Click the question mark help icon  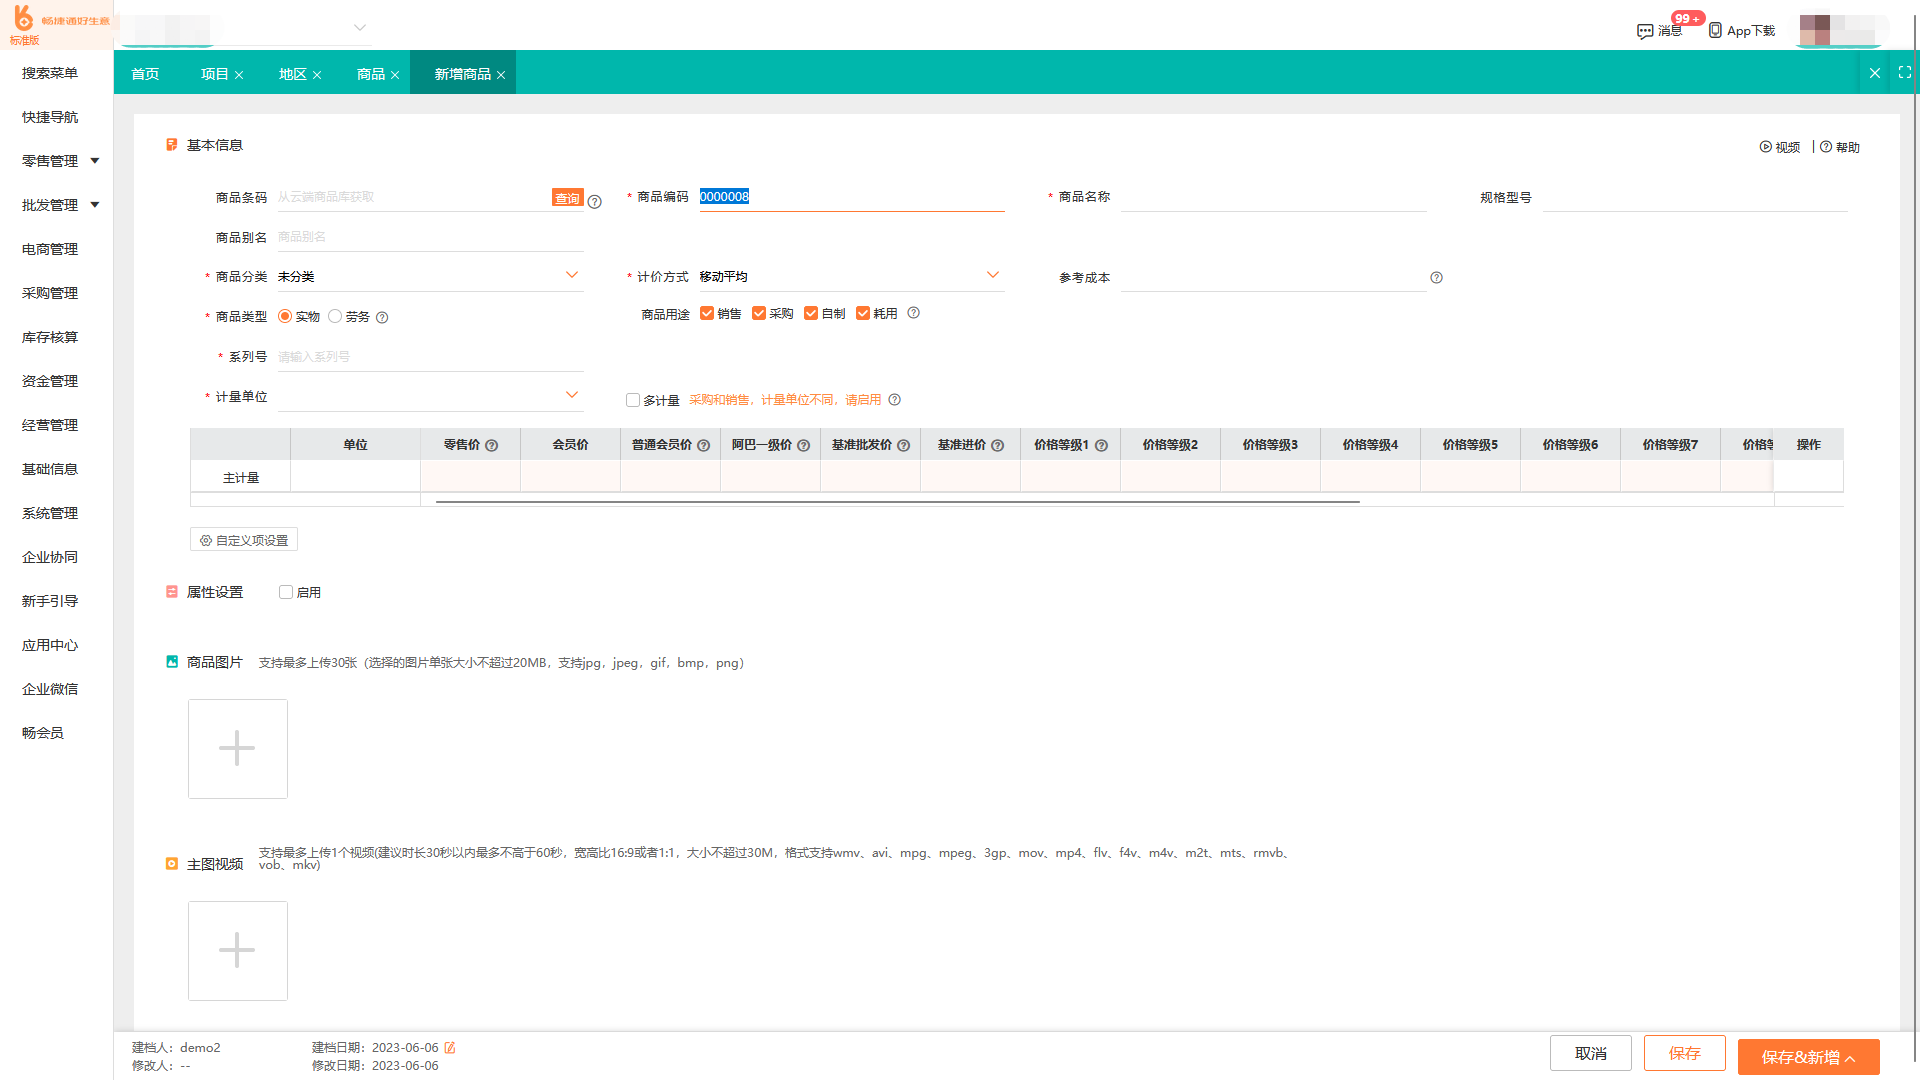click(1825, 146)
